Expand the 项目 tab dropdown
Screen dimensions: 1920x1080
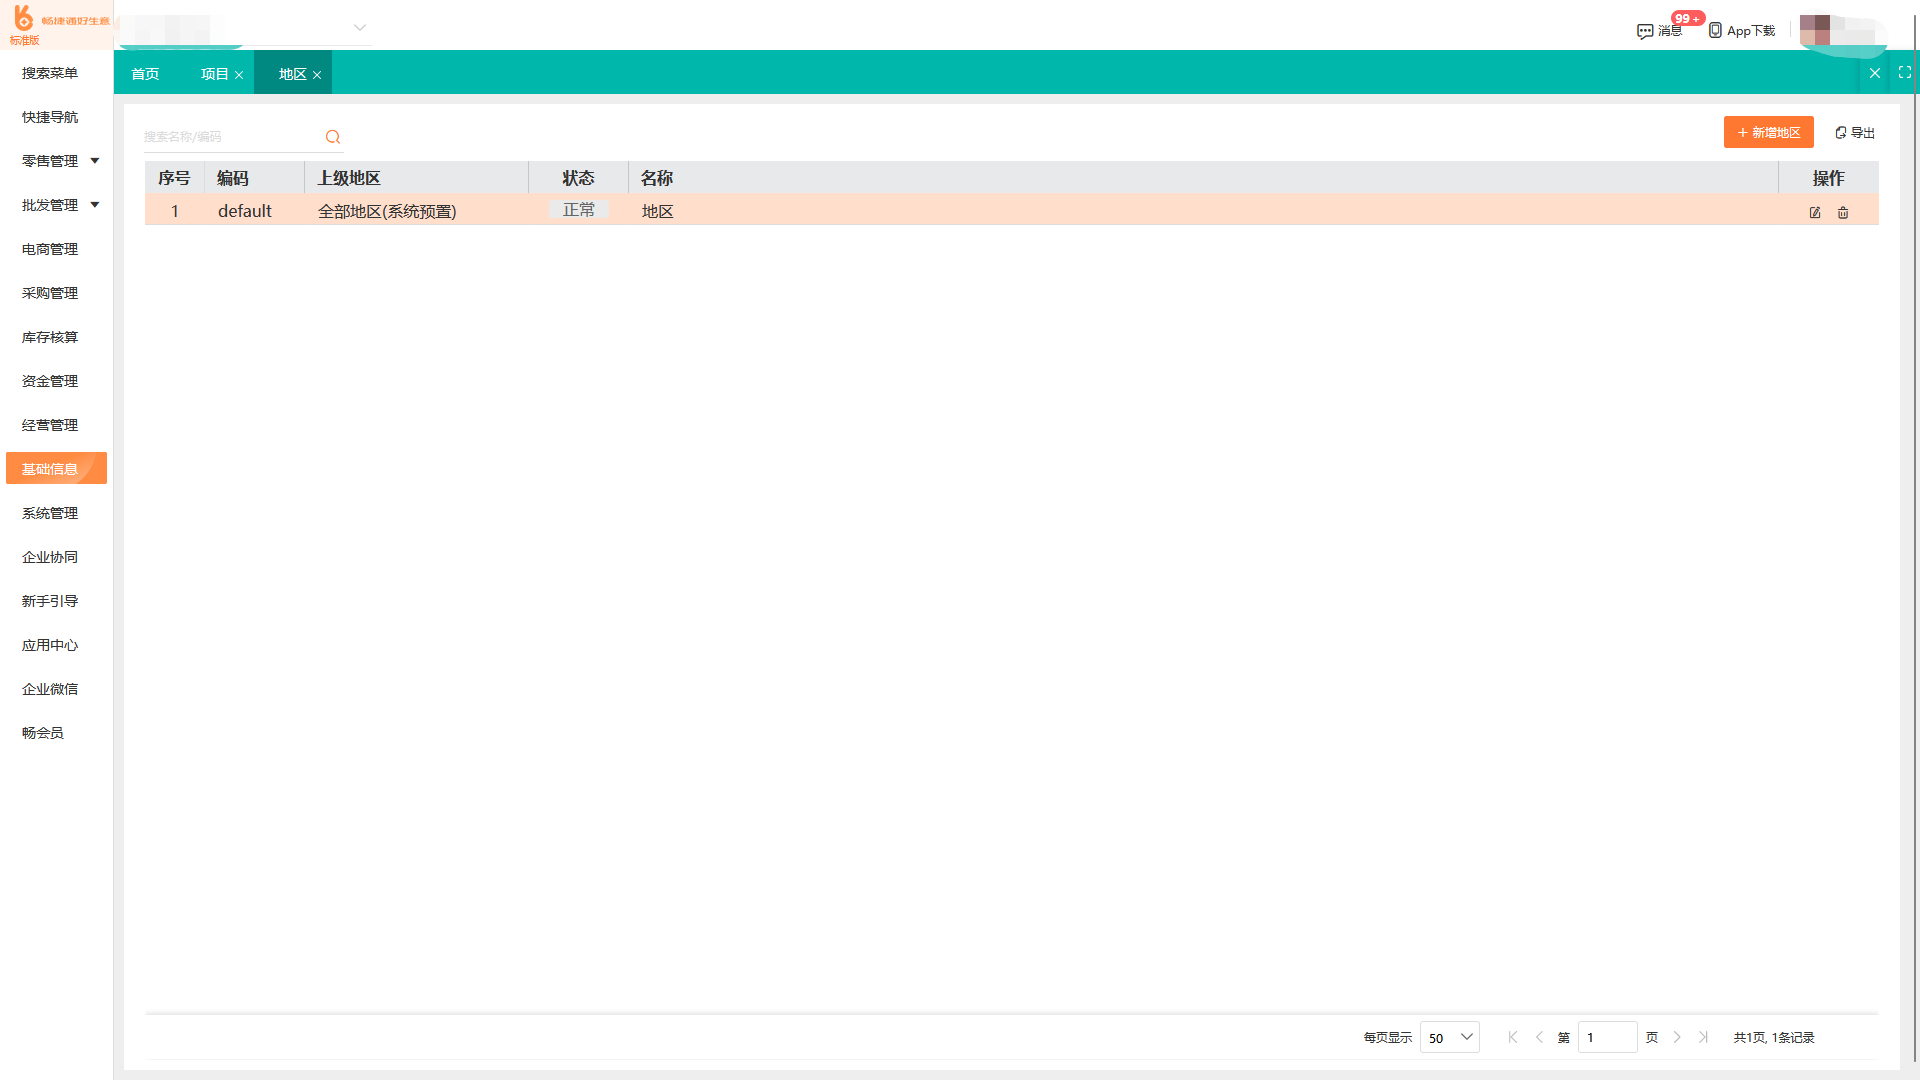[214, 73]
